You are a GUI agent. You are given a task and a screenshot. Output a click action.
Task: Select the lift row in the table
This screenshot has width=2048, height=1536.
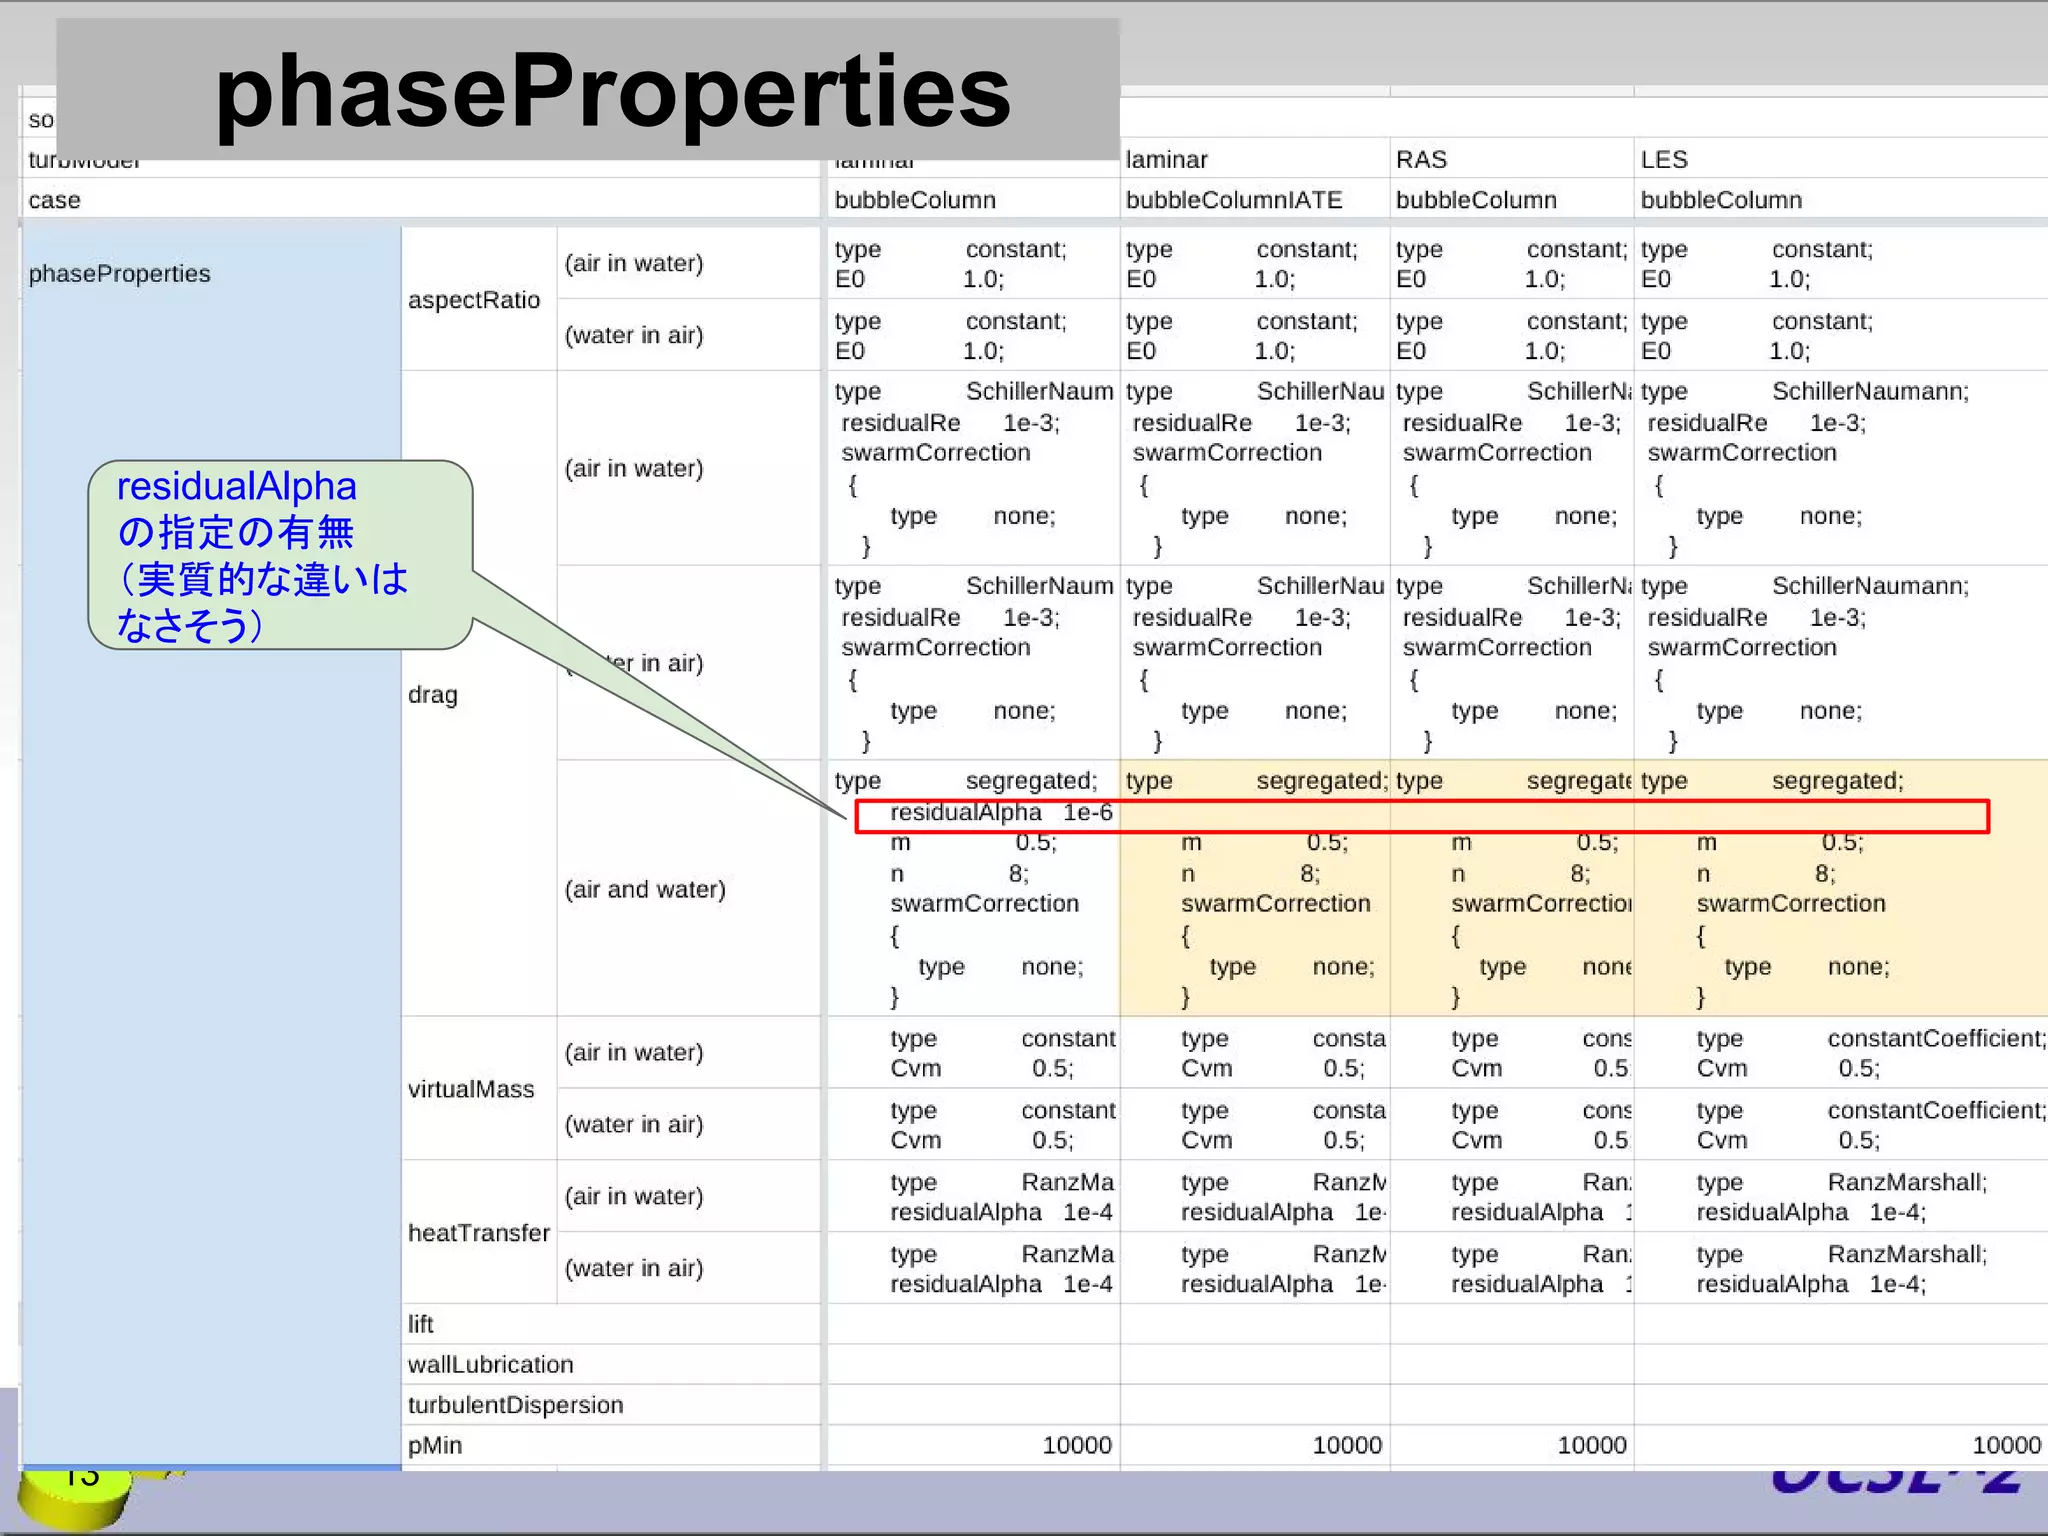420,1323
